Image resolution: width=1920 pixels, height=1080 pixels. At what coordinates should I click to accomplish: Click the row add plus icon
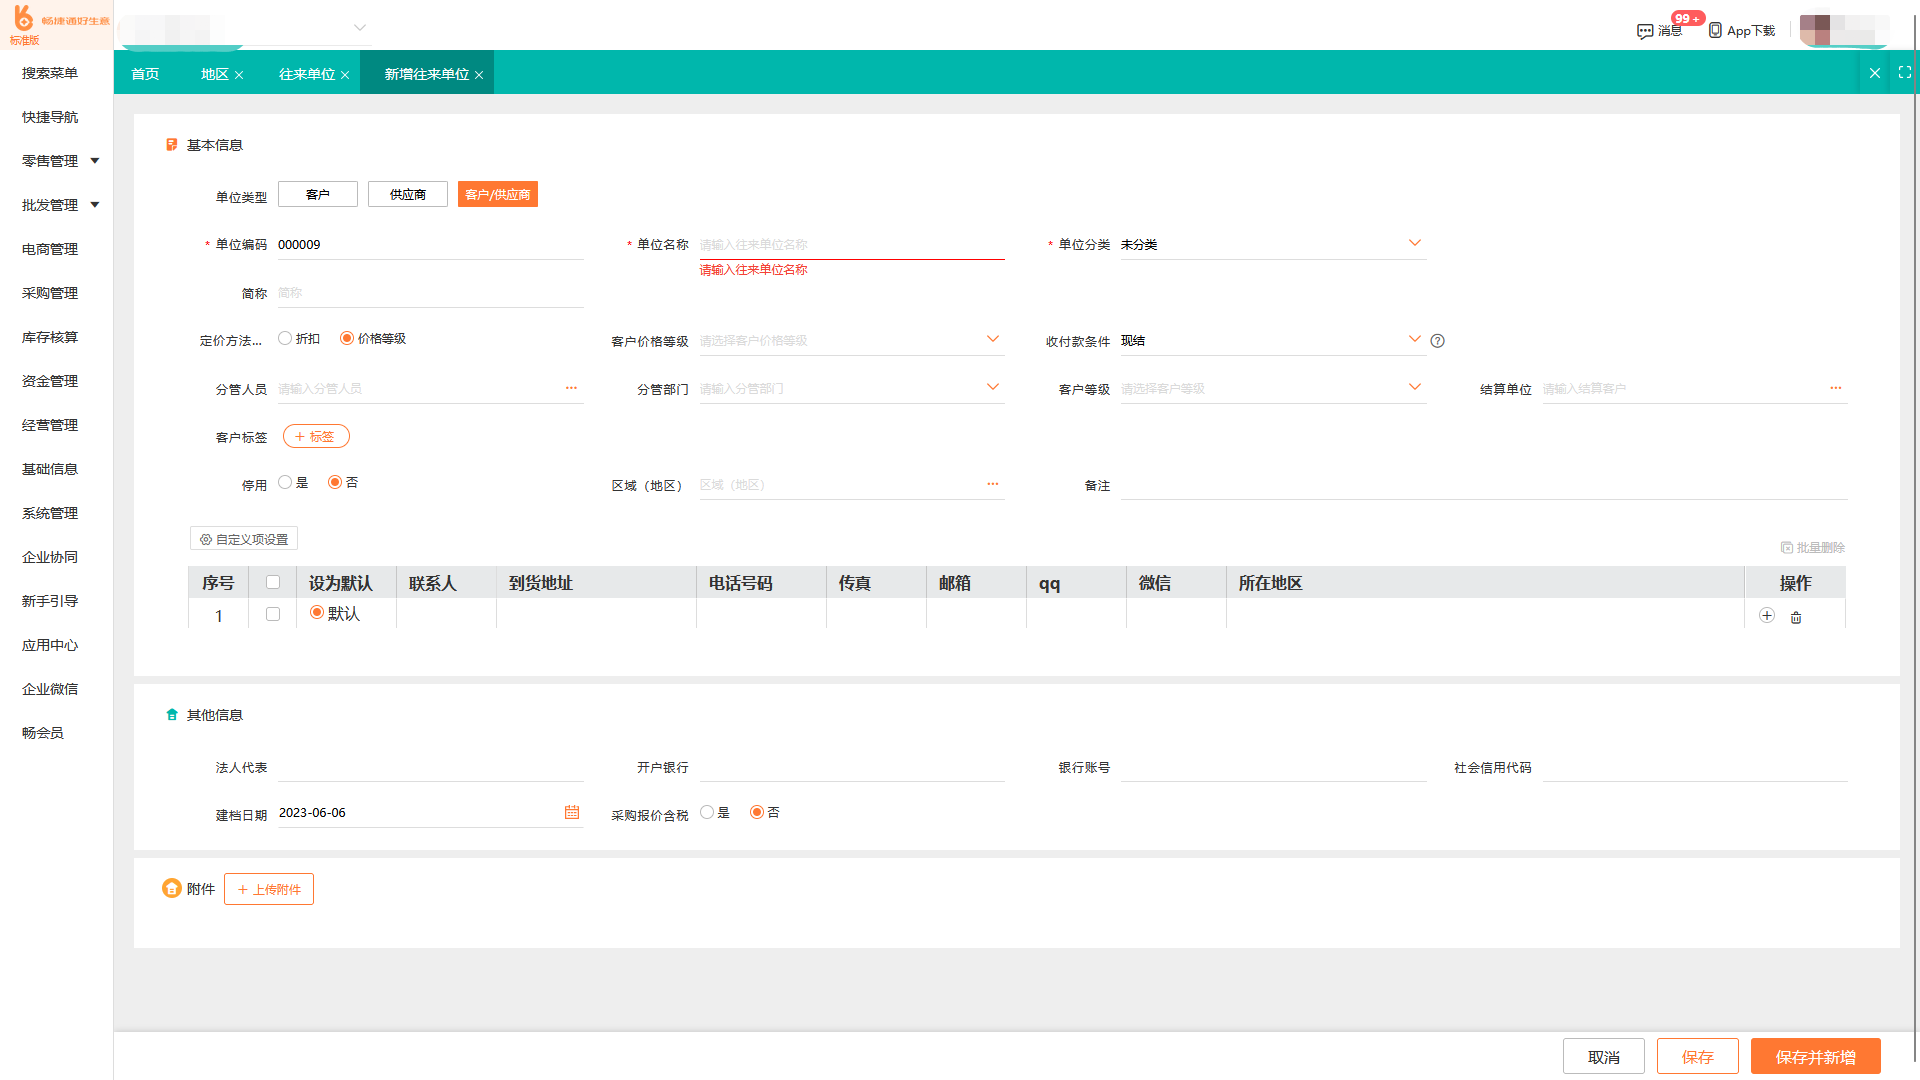[1767, 613]
